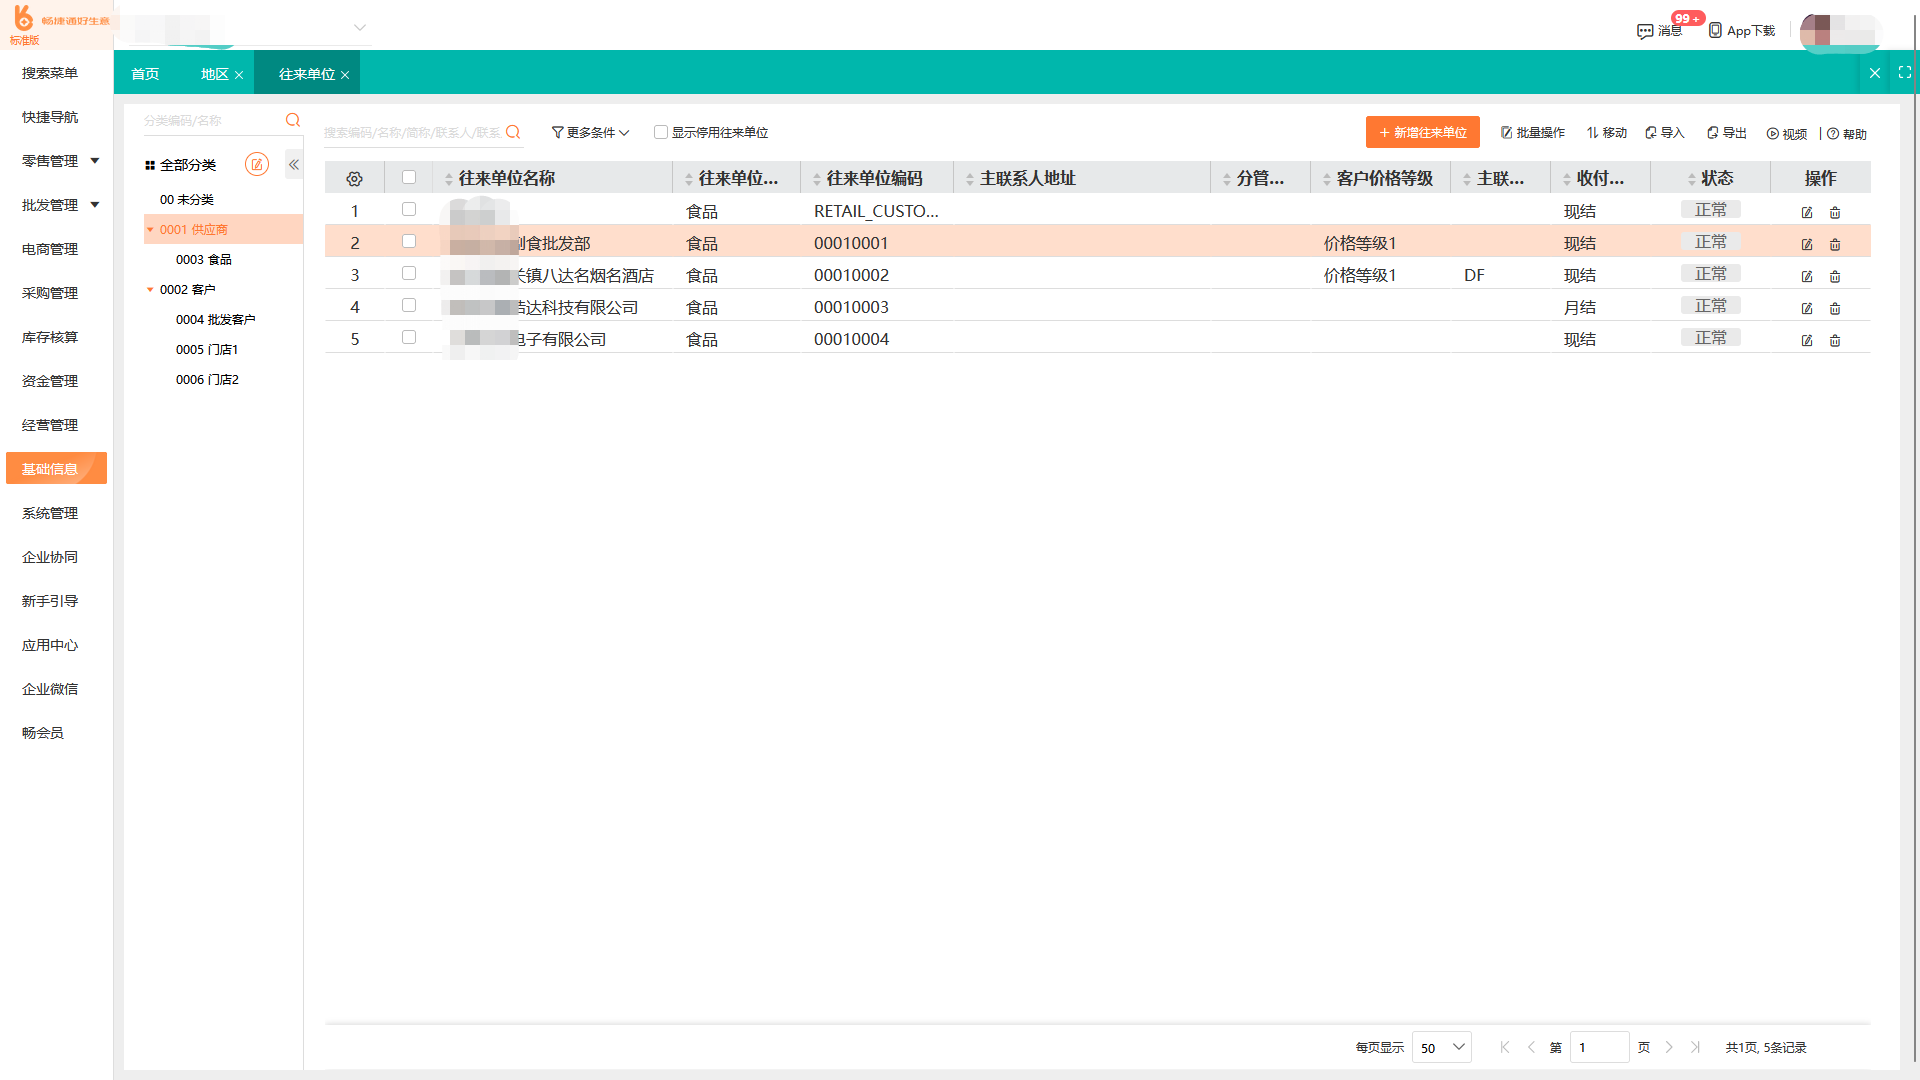Click delete icon for row 5
Viewport: 1920px width, 1080px height.
click(x=1834, y=339)
